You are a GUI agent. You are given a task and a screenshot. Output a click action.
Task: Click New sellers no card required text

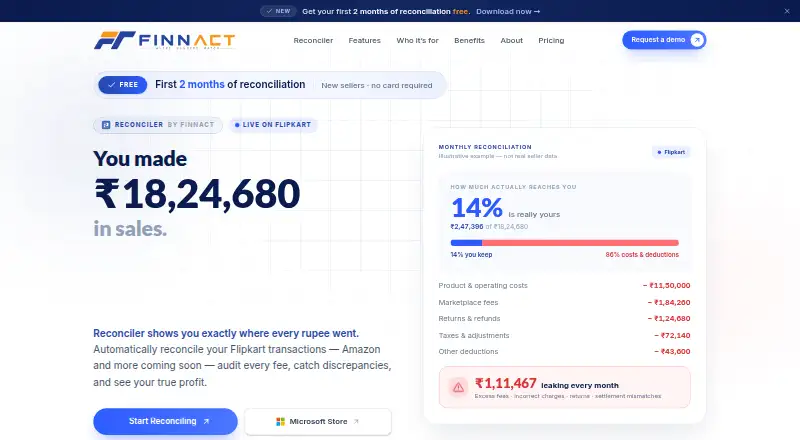click(377, 85)
